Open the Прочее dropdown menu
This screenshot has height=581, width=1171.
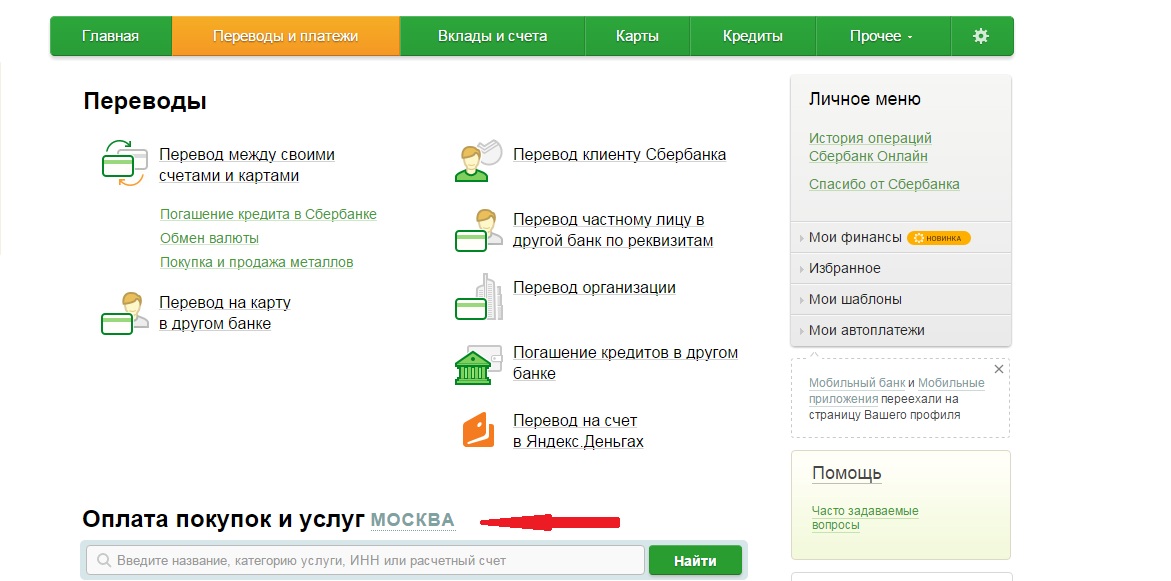tap(881, 36)
